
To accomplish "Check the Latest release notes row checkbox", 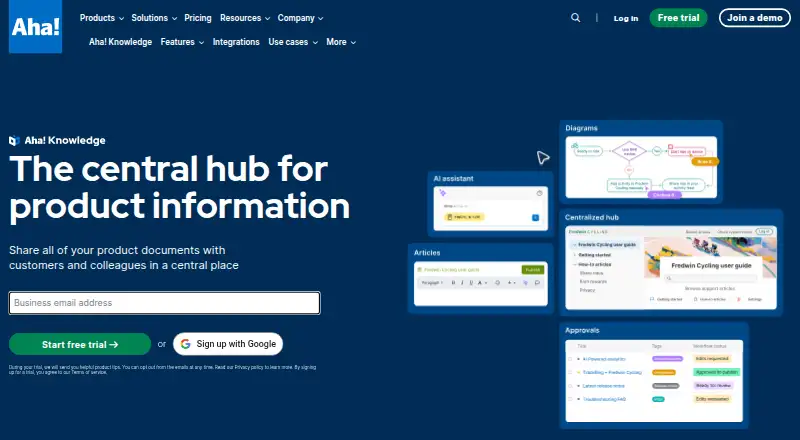I will click(570, 386).
